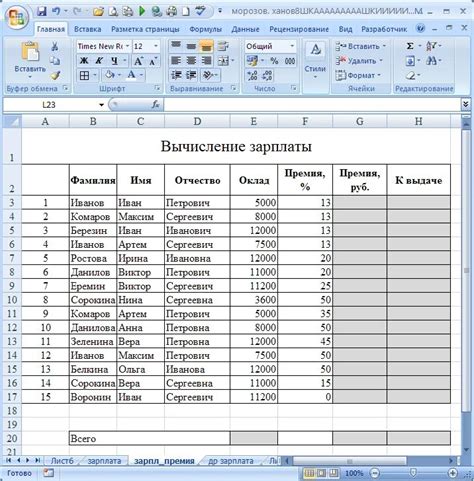Viewport: 474px width, 481px height.
Task: Align text to the left
Action: pos(176,61)
